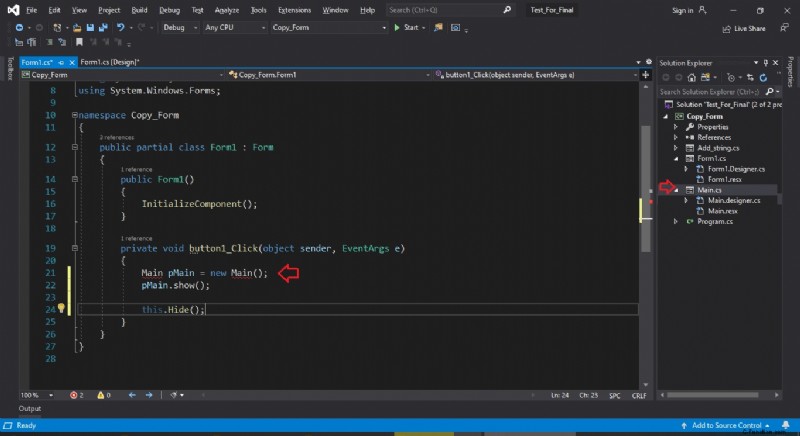Screen dimensions: 800x436
Task: Open the Debug configuration dropdown
Action: pyautogui.click(x=180, y=28)
